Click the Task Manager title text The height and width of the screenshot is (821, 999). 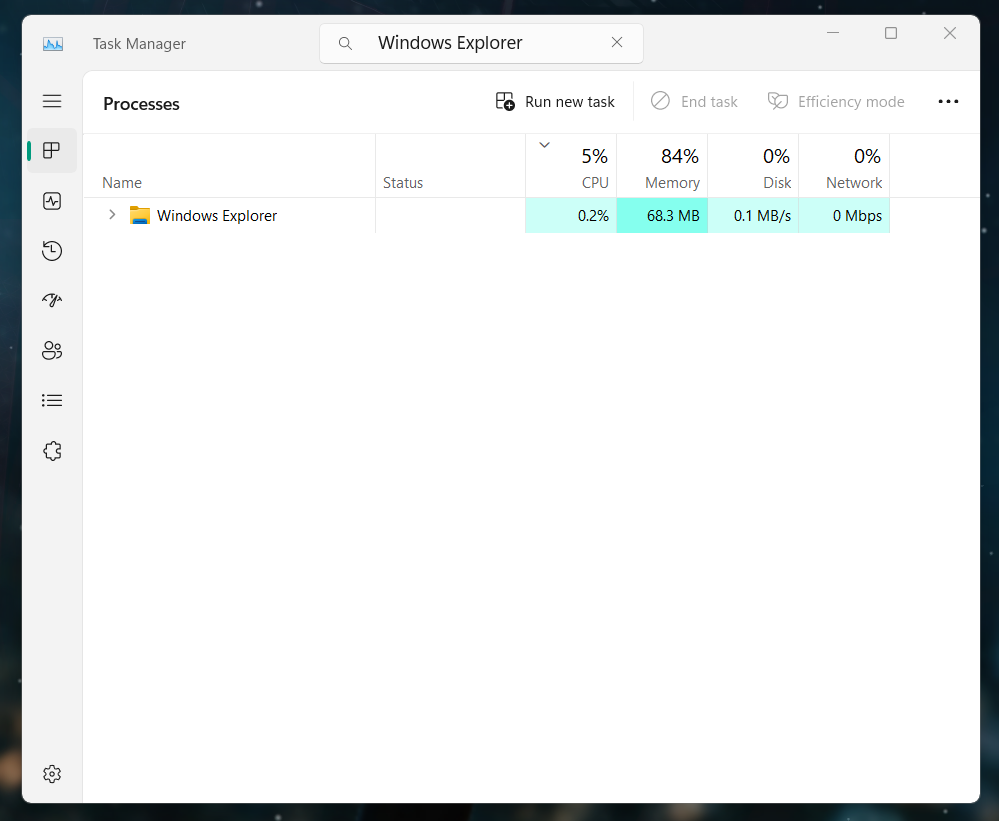(139, 44)
